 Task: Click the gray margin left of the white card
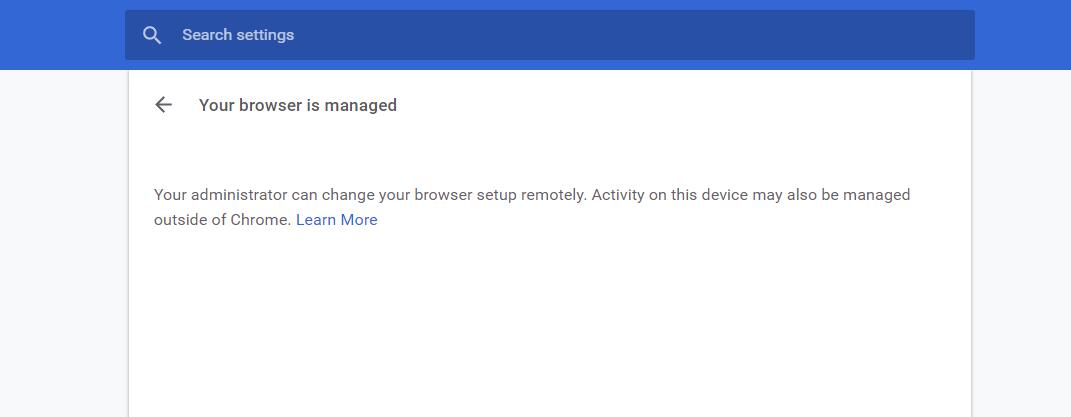coord(62,250)
